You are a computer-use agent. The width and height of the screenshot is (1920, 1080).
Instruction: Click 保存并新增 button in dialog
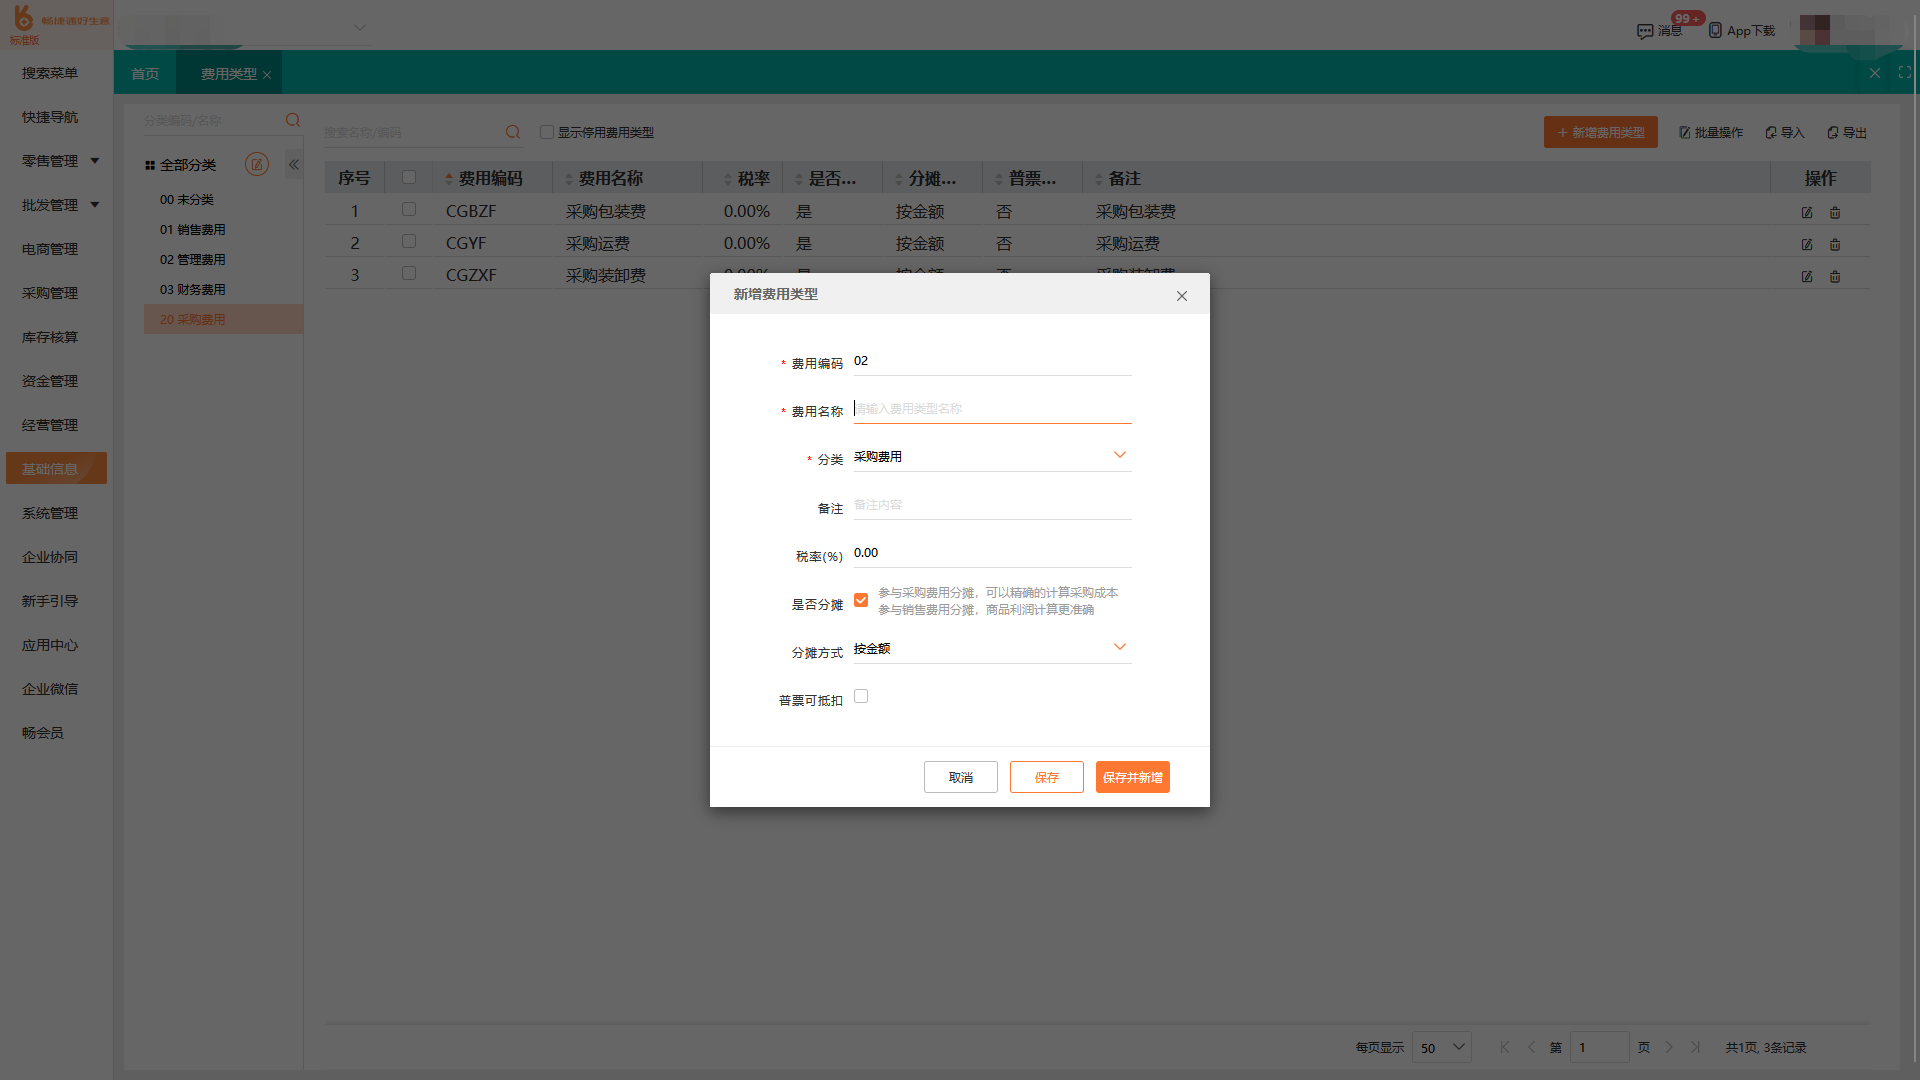click(1131, 777)
